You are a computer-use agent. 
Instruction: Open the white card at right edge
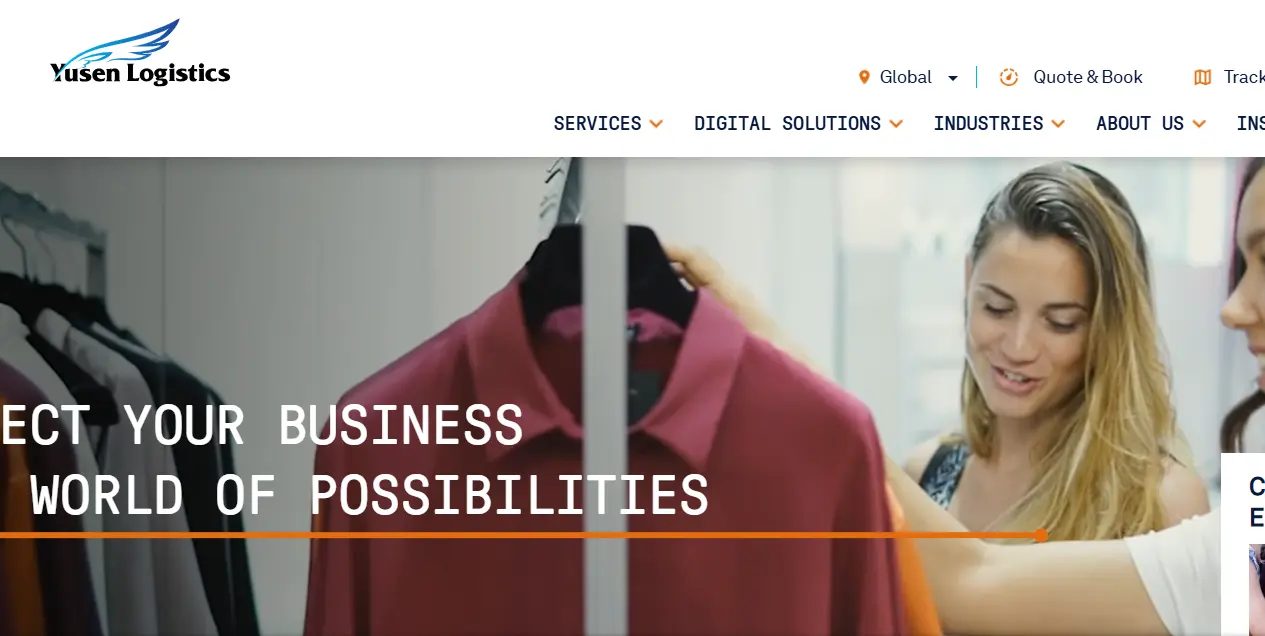[1243, 544]
